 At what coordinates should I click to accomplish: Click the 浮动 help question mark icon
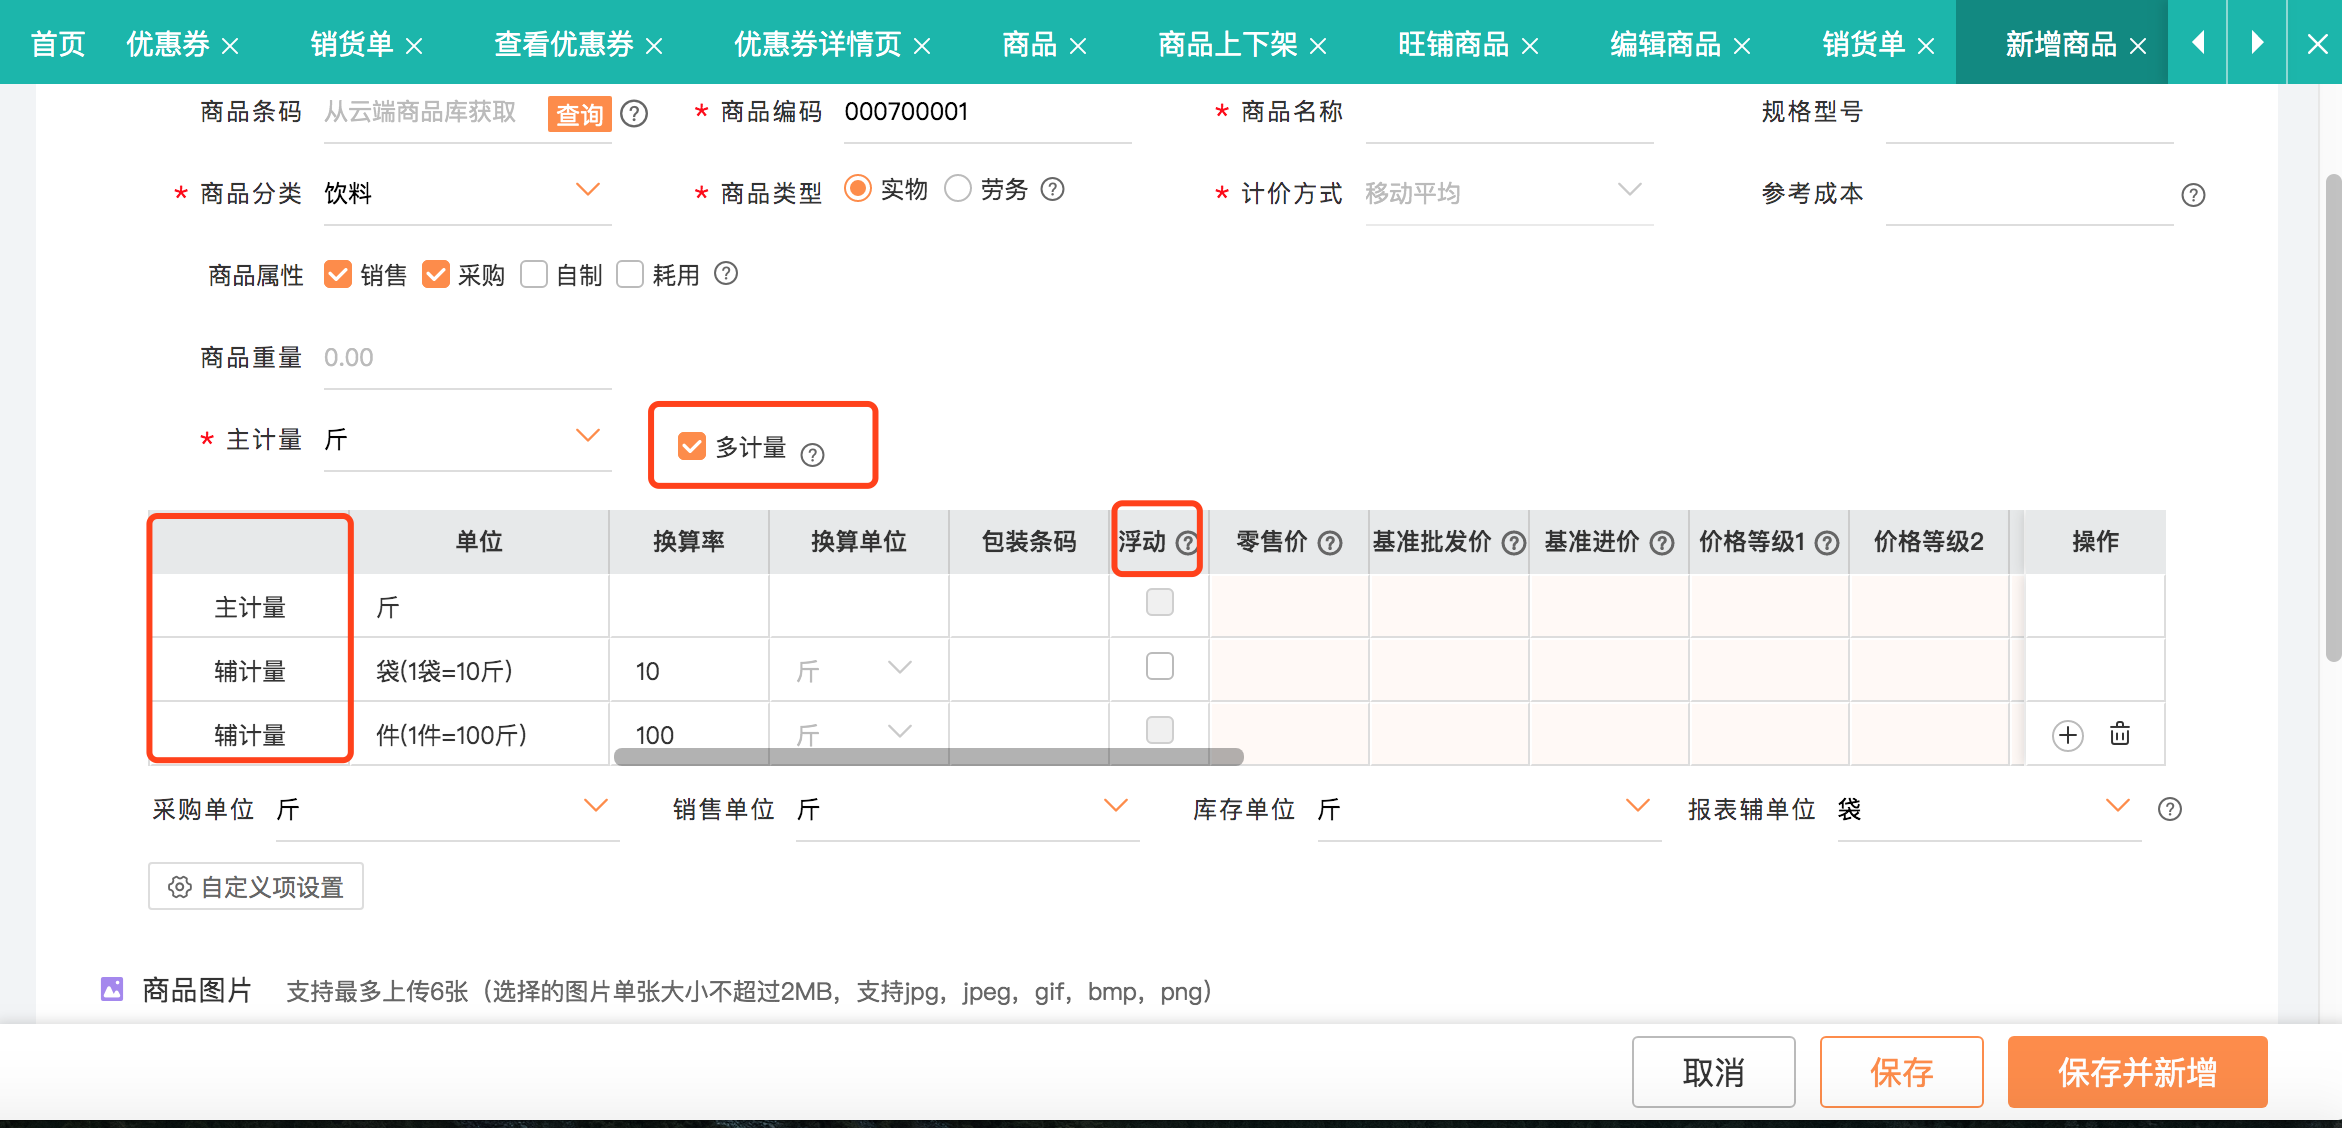[1187, 541]
